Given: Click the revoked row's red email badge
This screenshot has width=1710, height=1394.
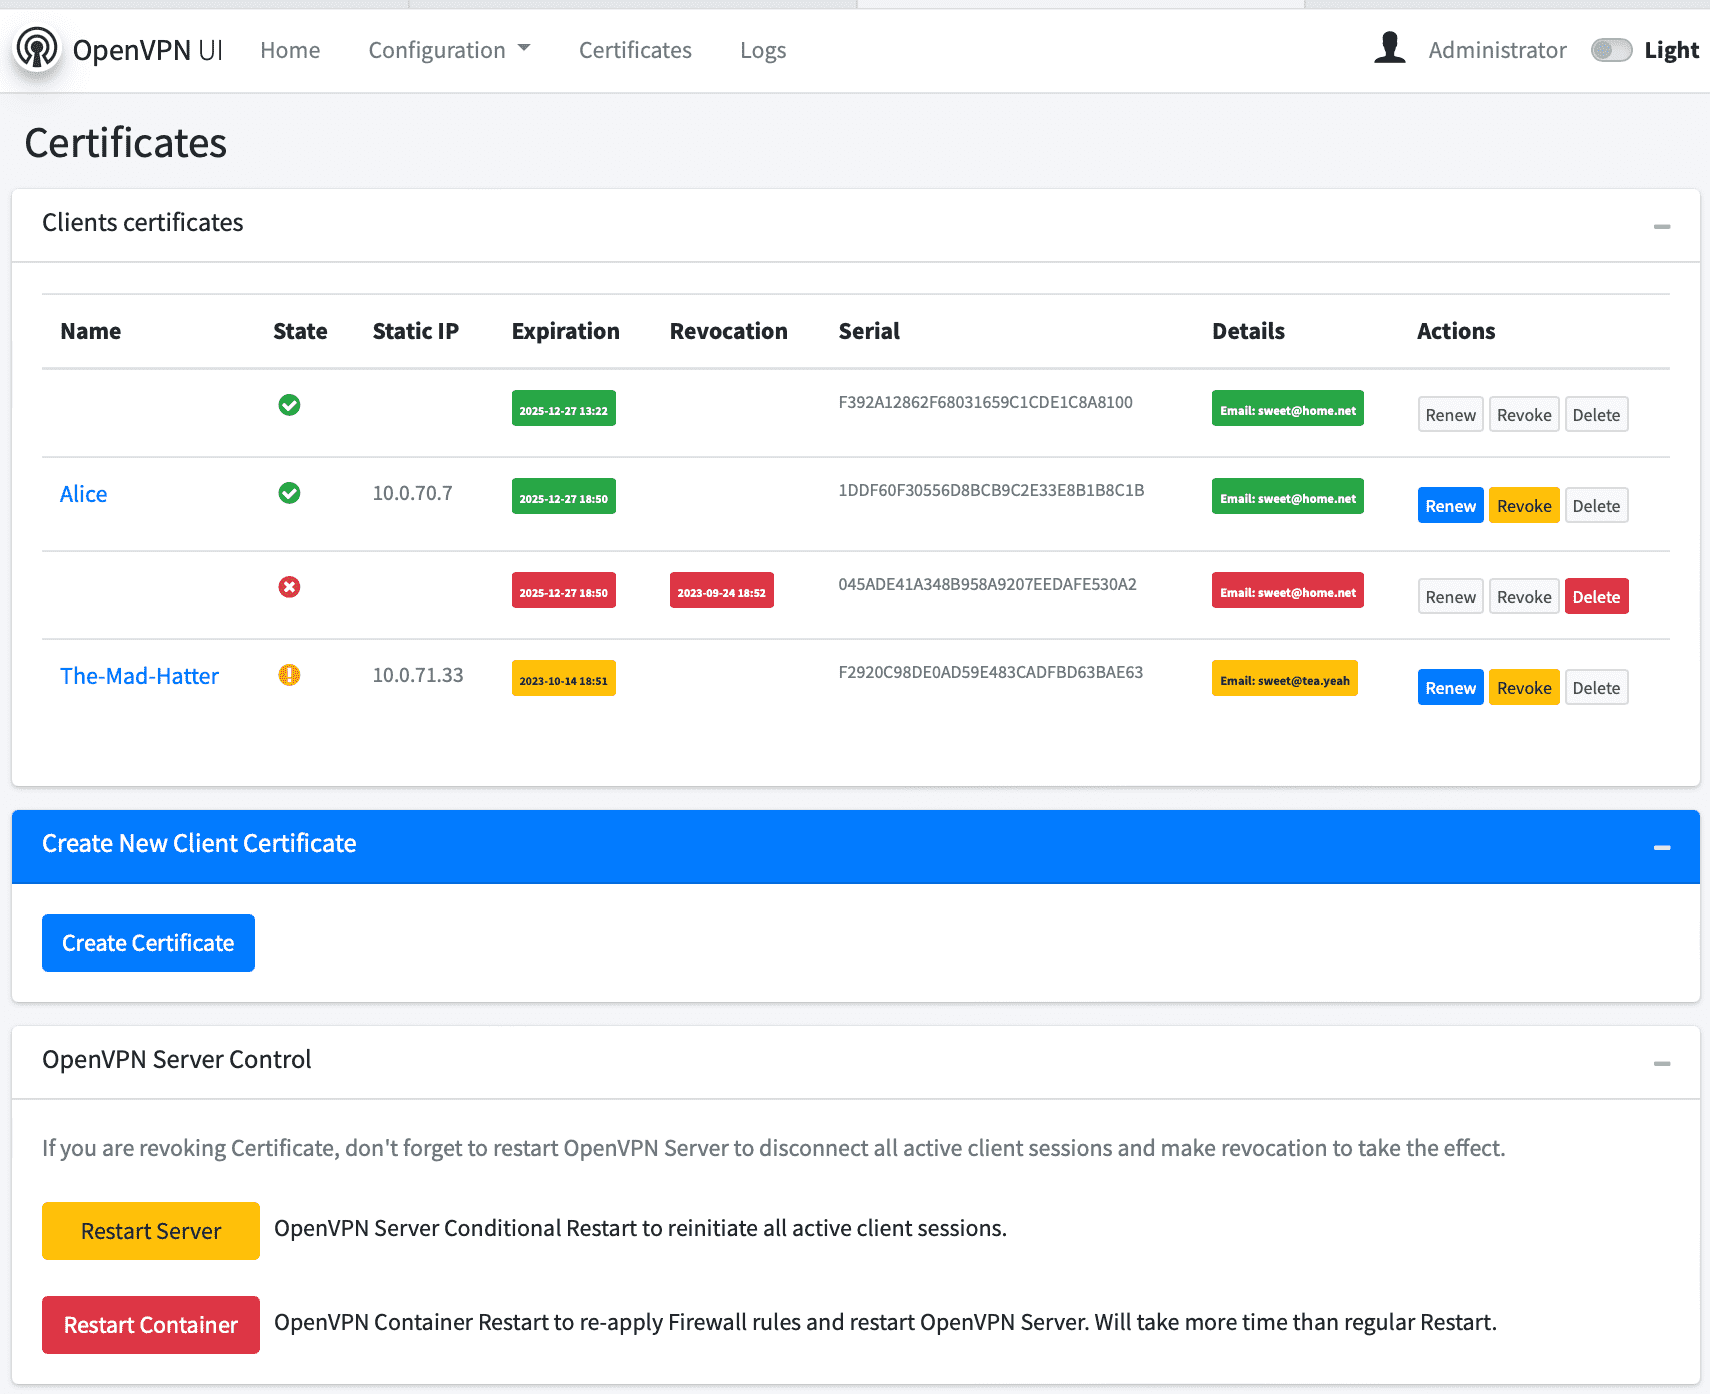Looking at the screenshot, I should 1287,590.
